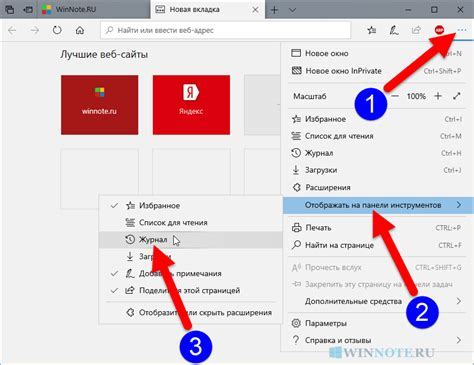Click the full screen arrows icon
The image size is (474, 365).
tap(457, 96)
